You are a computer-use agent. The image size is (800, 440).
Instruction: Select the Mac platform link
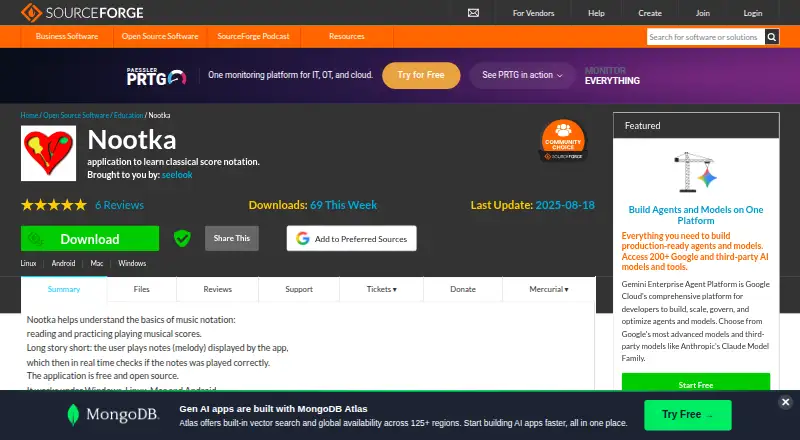[x=97, y=263]
